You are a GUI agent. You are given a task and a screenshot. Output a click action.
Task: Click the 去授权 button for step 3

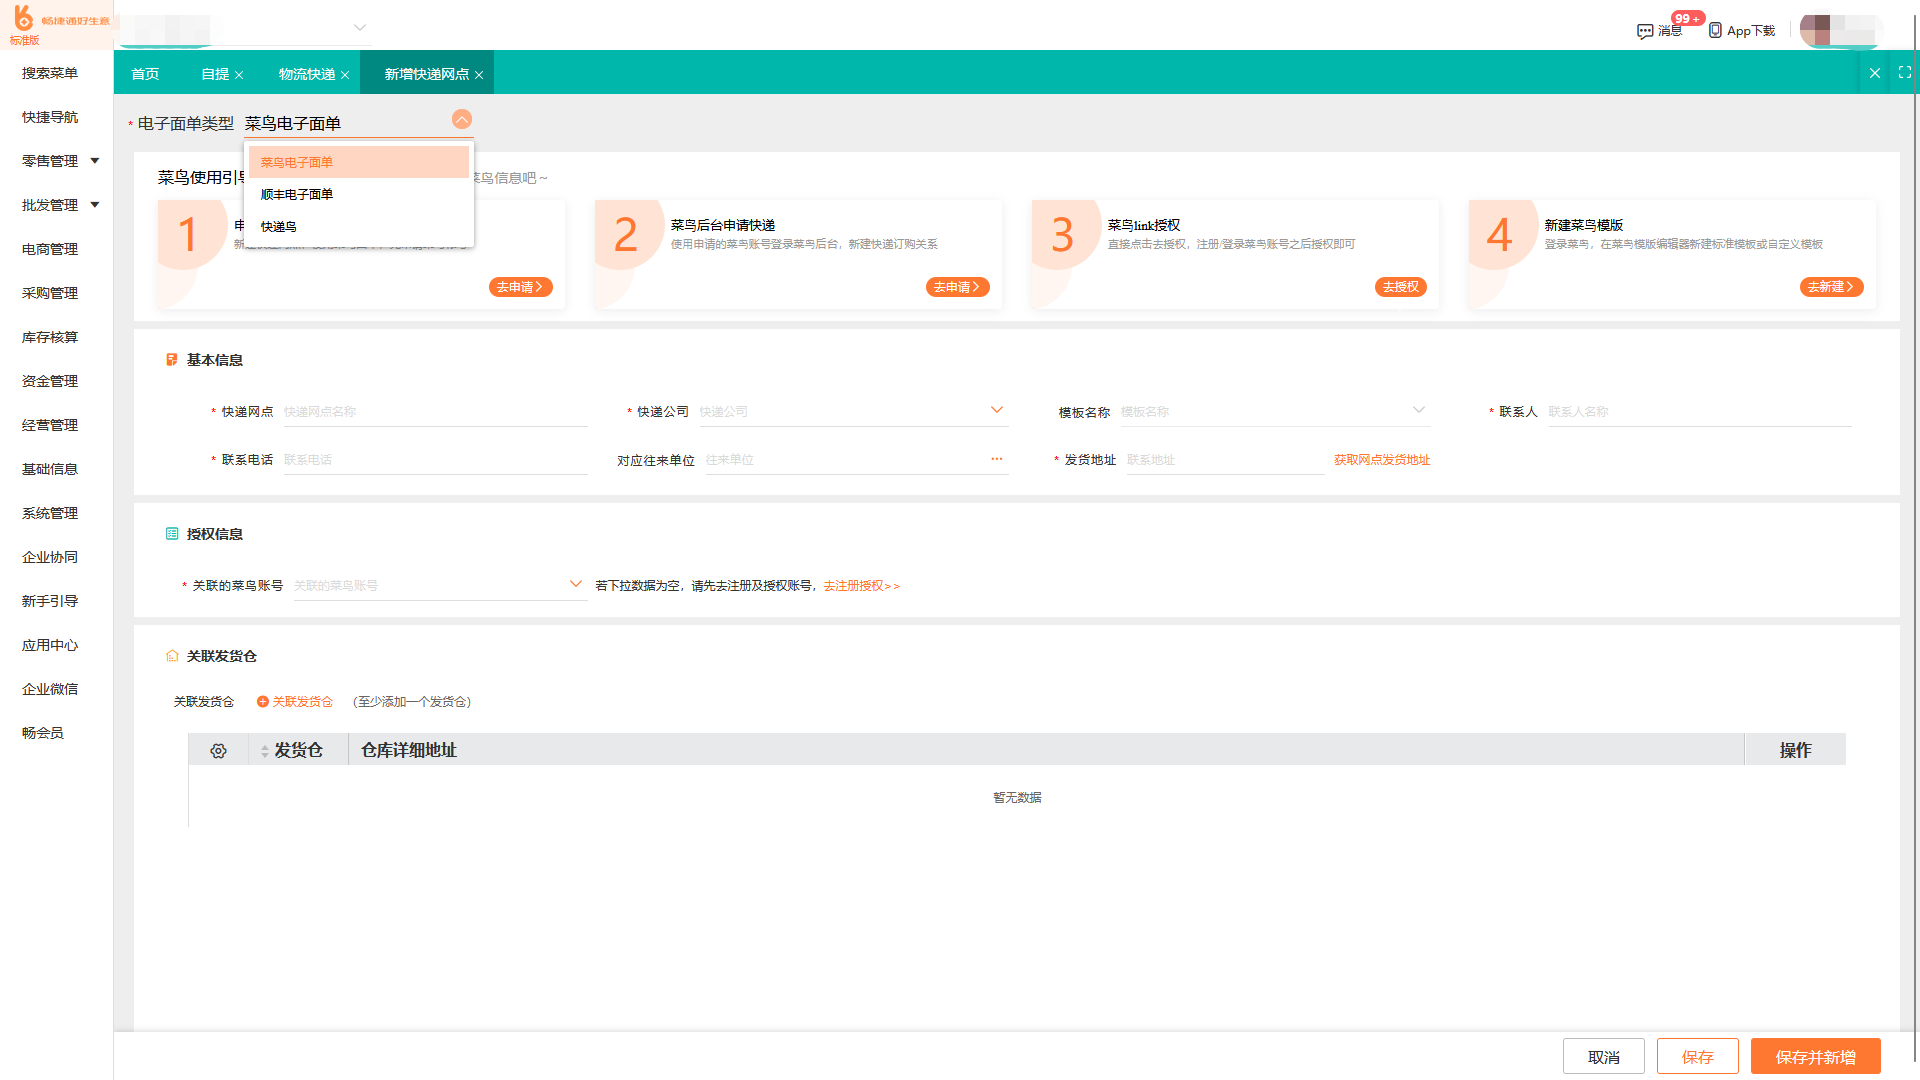(x=1402, y=287)
